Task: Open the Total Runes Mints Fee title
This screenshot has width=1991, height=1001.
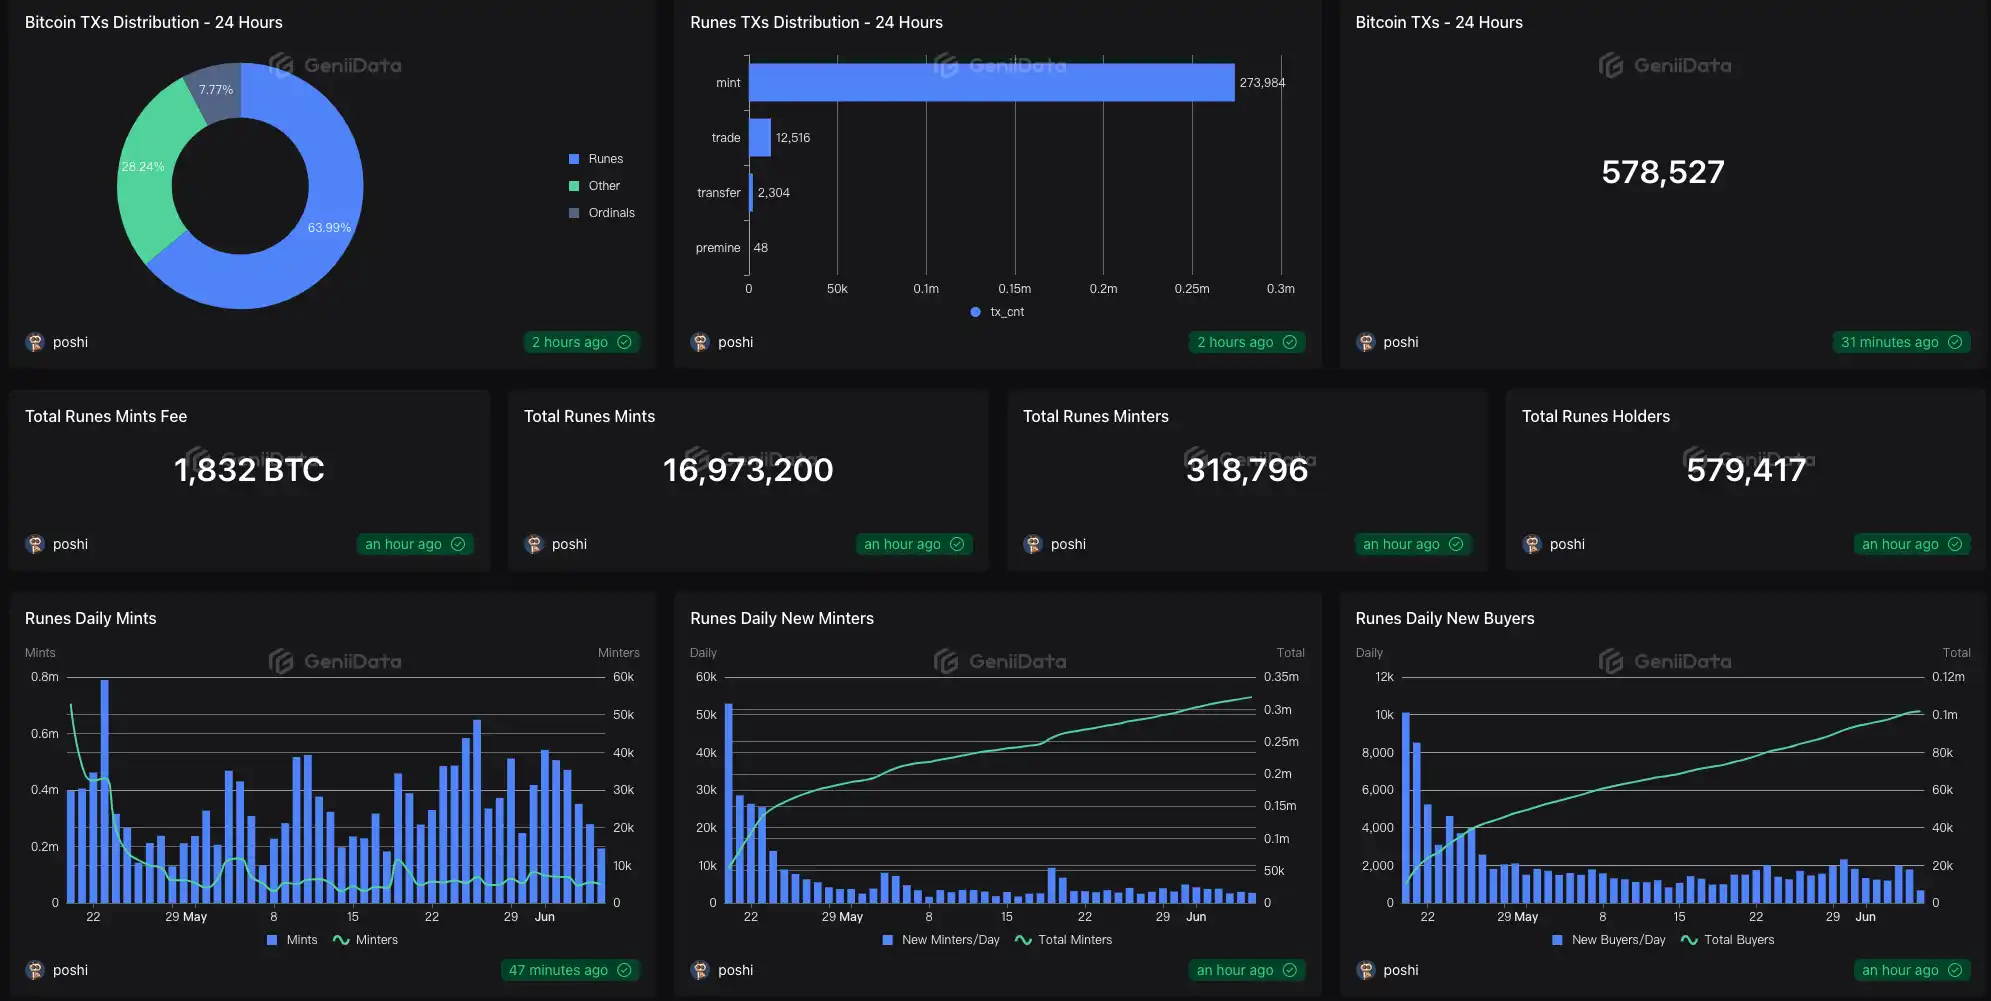Action: (x=106, y=416)
